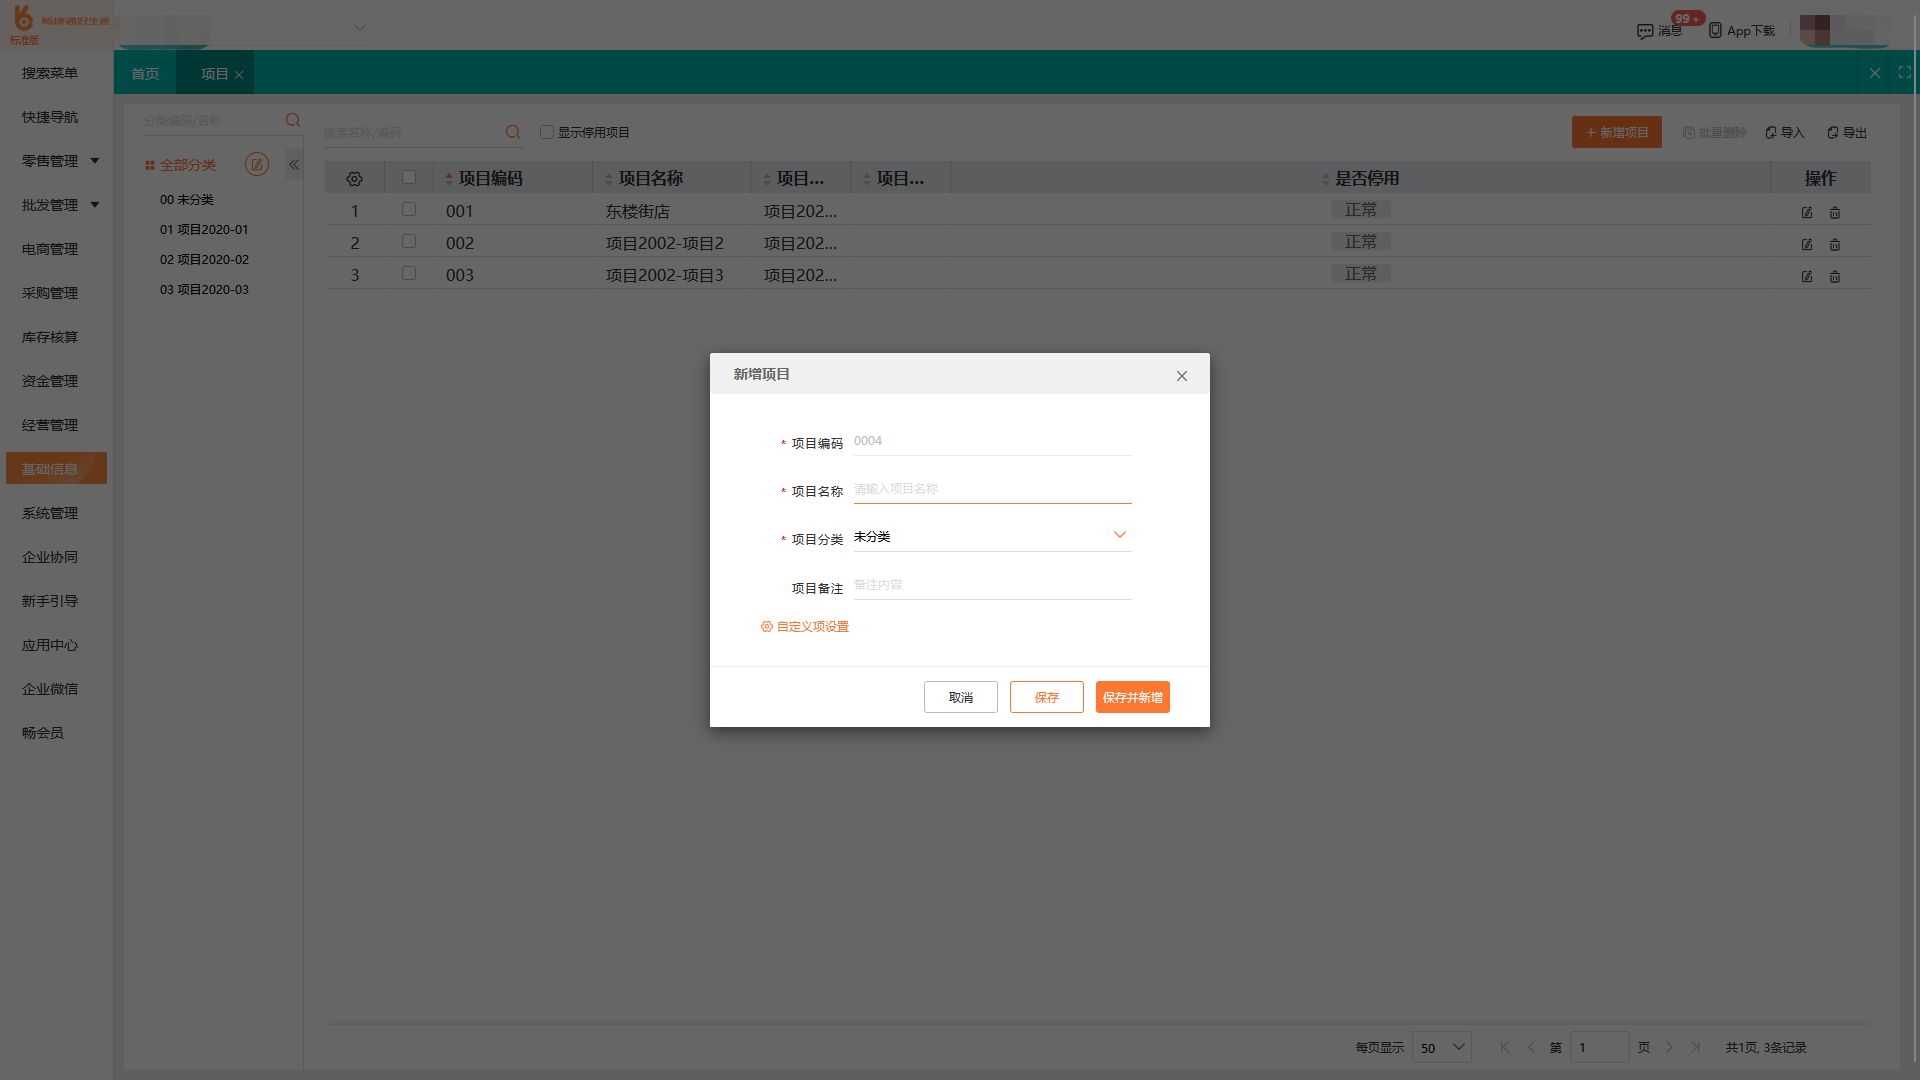Click 保存并新增 button in dialog

click(1133, 696)
